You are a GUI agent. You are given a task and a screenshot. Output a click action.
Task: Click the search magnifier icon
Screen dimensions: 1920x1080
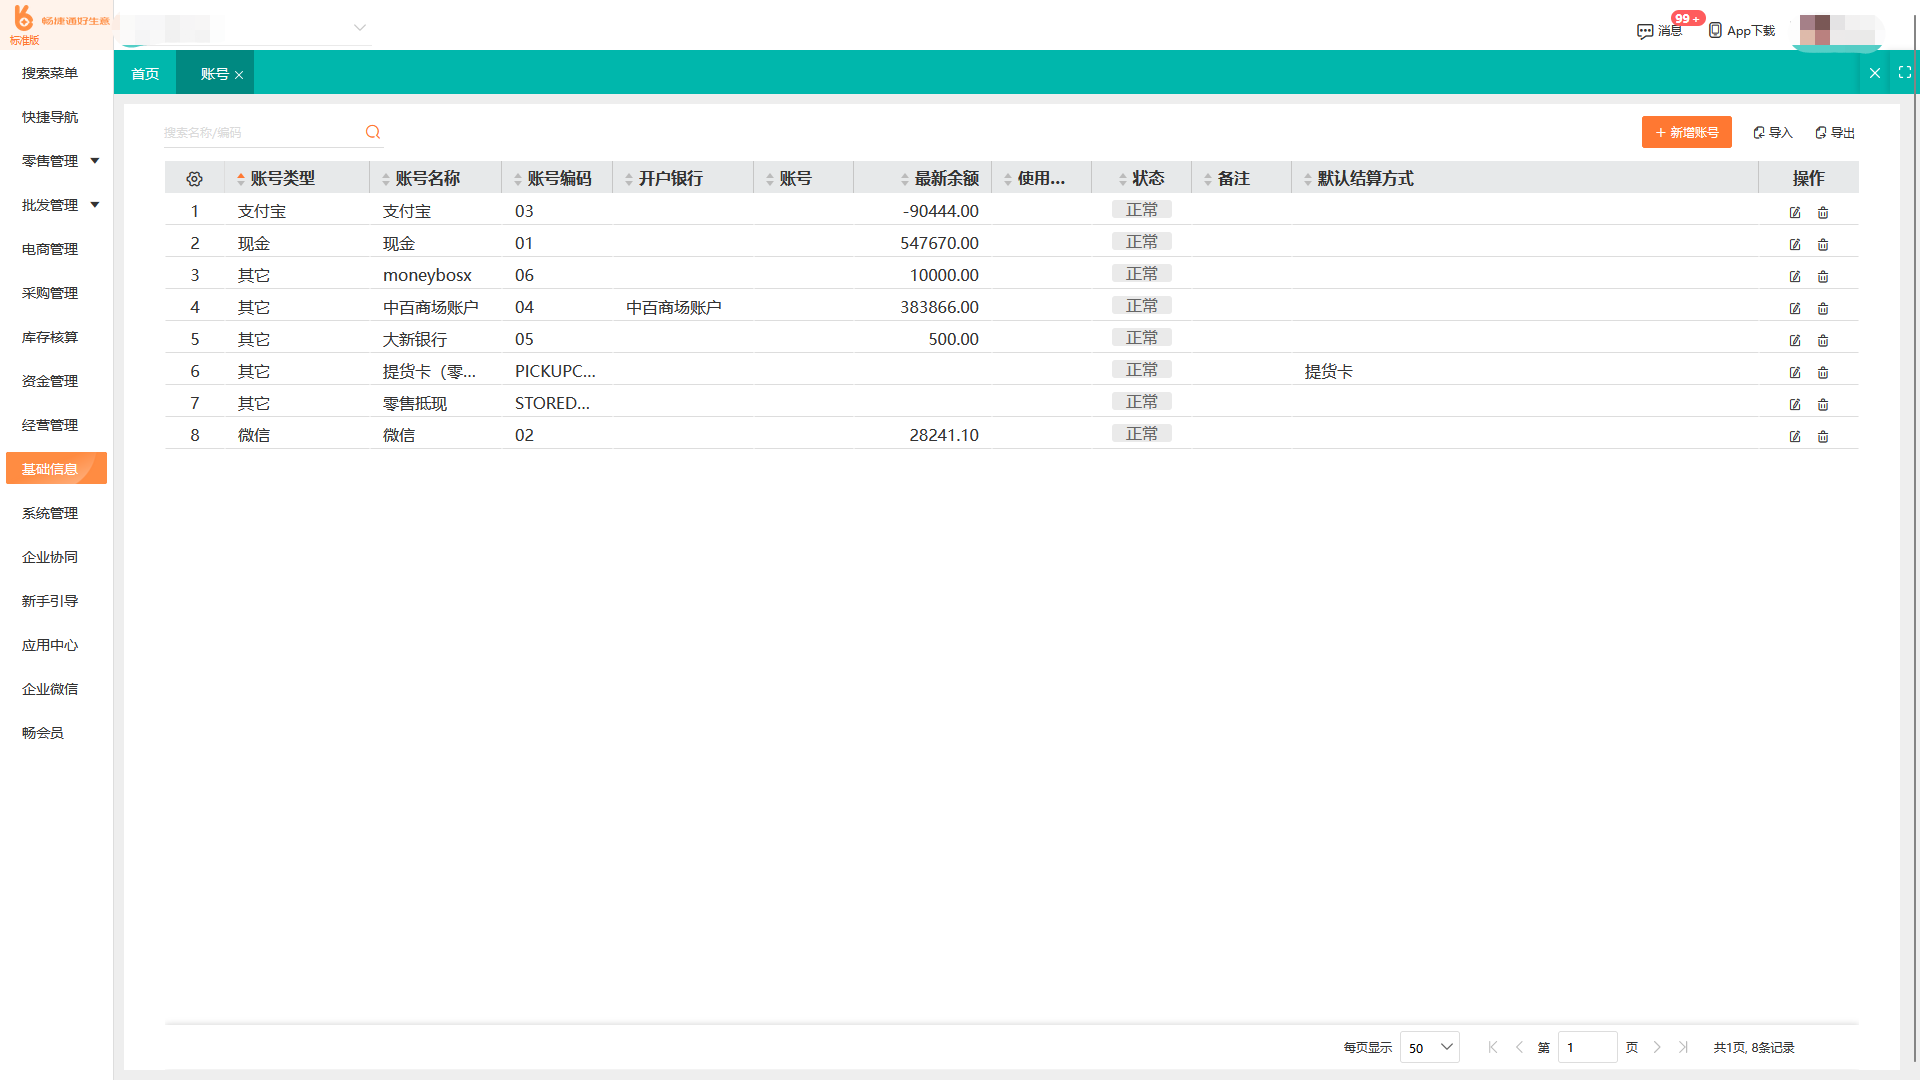[x=373, y=131]
